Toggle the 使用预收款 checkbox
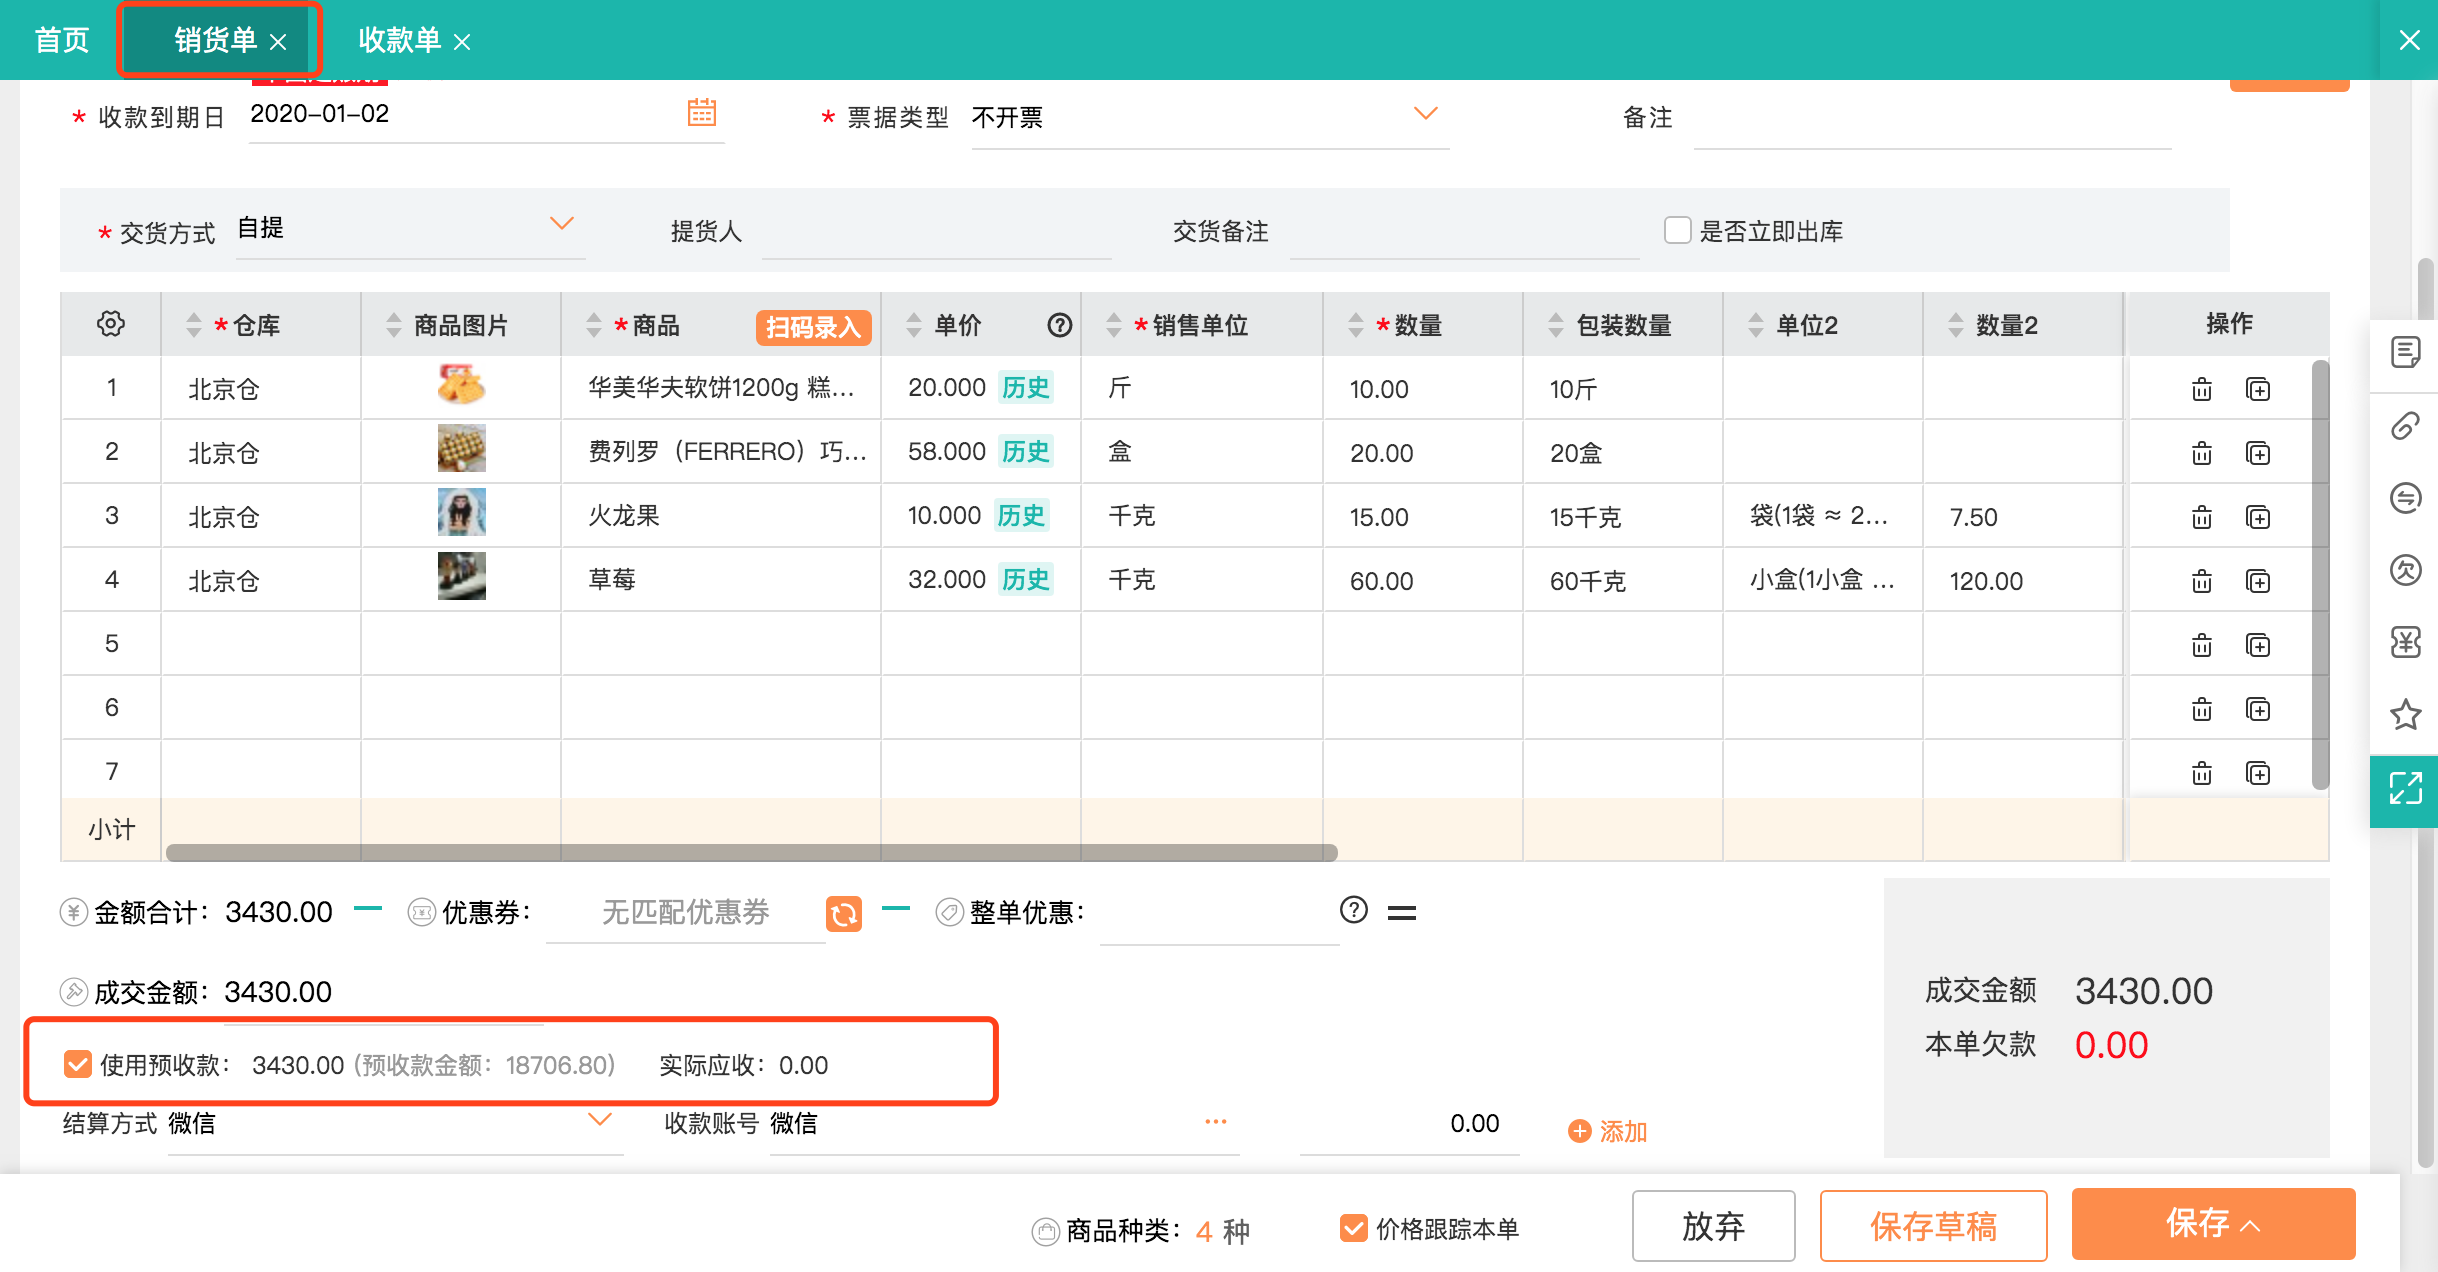 coord(74,1064)
